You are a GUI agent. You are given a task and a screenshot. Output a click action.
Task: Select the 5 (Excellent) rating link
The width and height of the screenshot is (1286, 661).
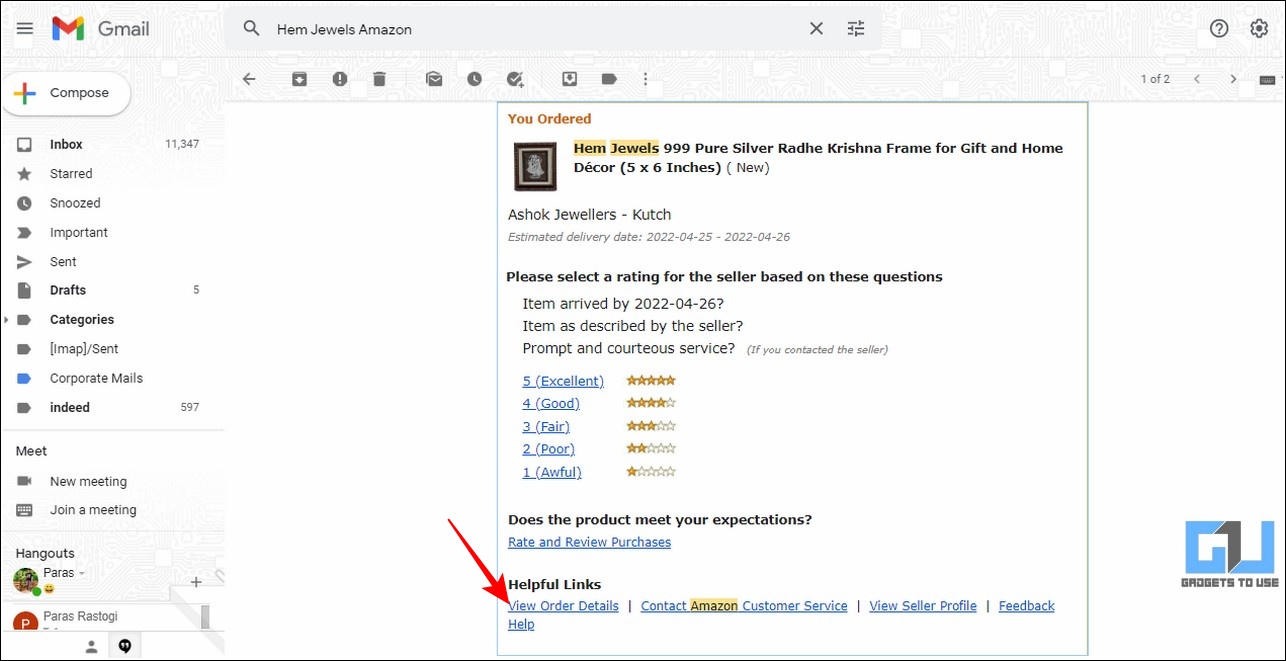pyautogui.click(x=563, y=381)
